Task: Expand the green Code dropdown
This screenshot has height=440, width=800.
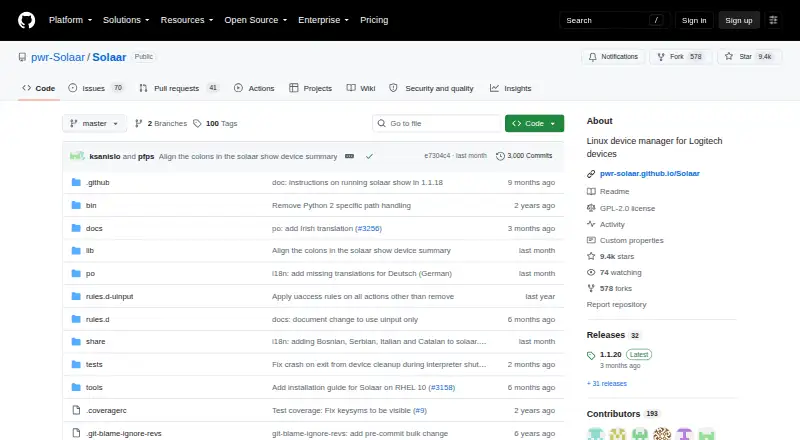Action: click(534, 124)
